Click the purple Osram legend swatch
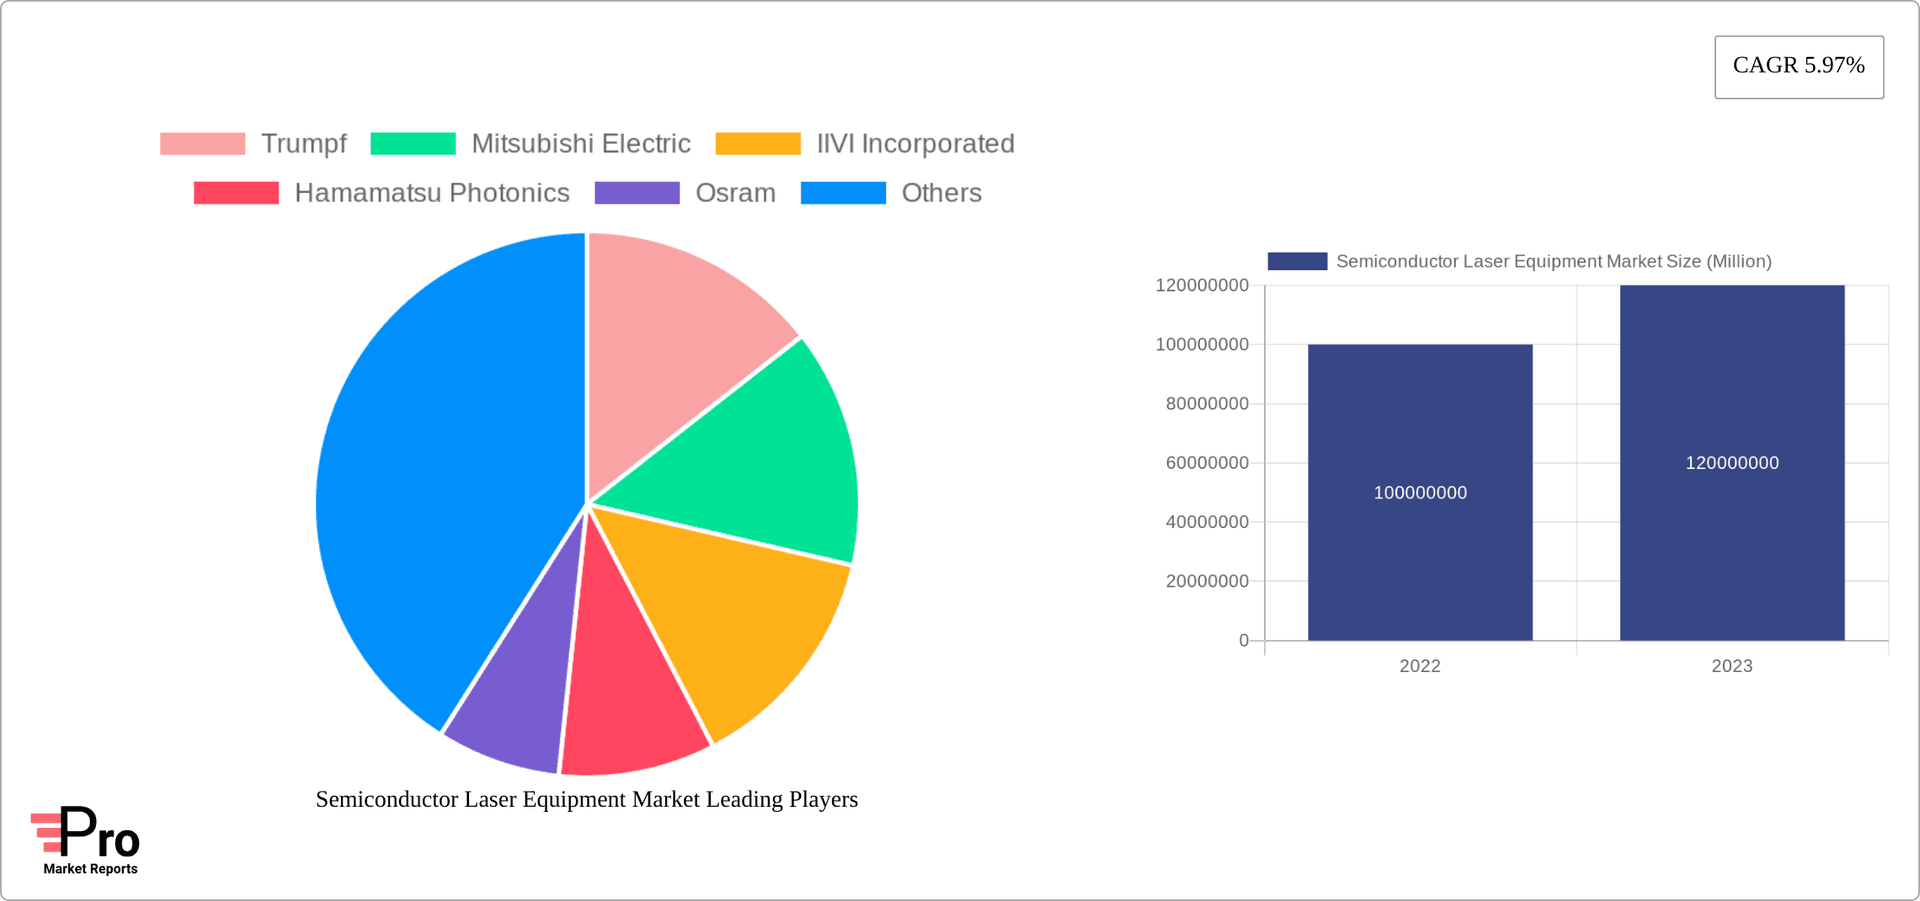 pos(637,192)
